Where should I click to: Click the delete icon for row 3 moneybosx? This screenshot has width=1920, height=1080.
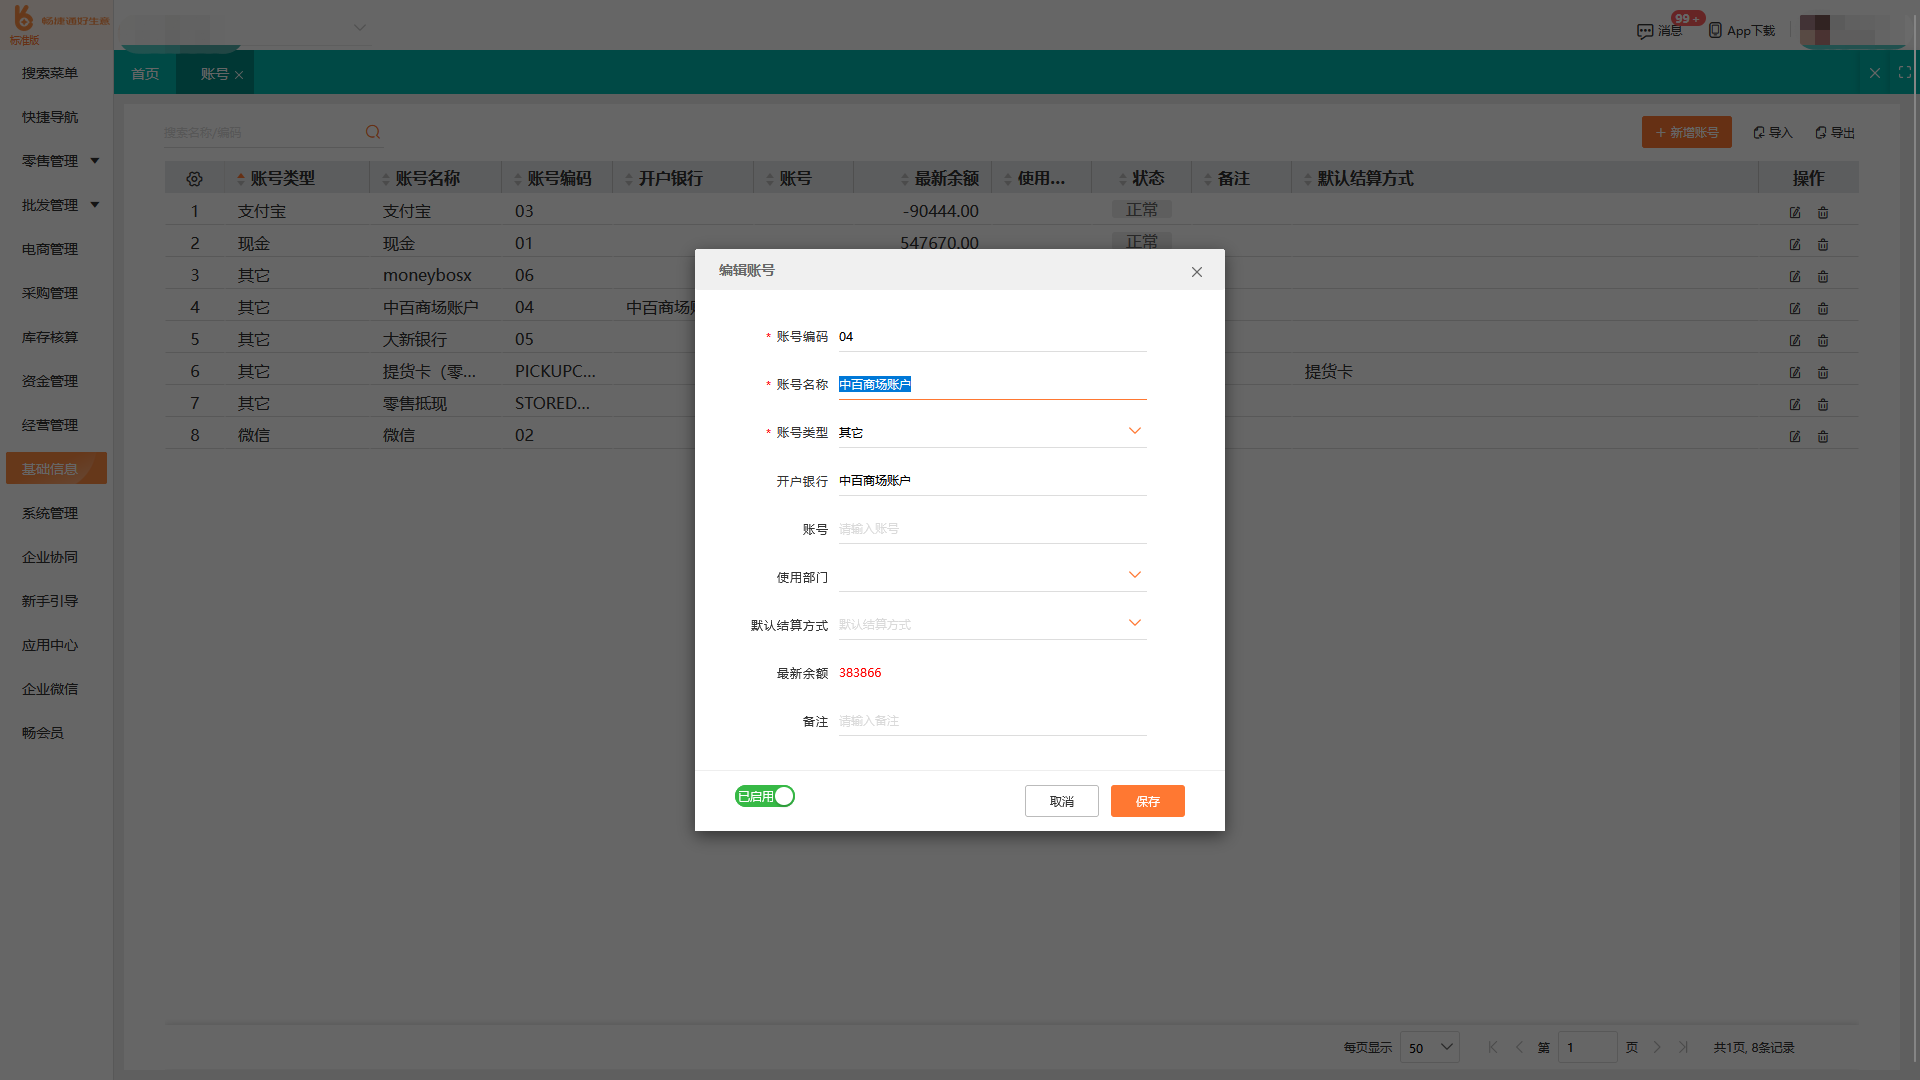click(1824, 276)
